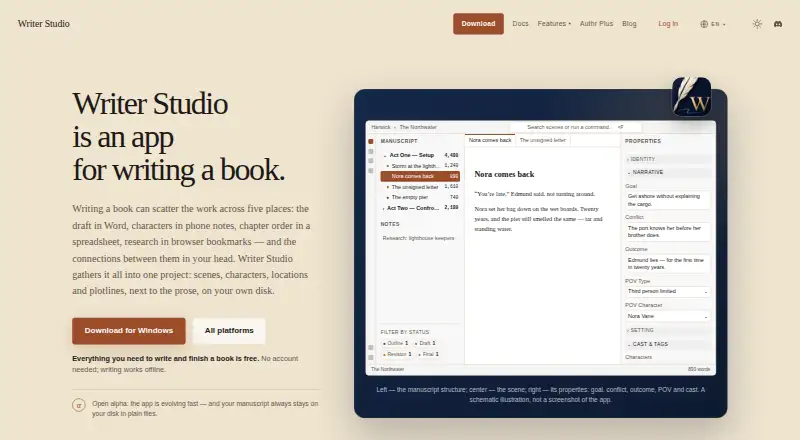Viewport: 800px width, 440px height.
Task: Toggle the Final status filter
Action: 429,354
